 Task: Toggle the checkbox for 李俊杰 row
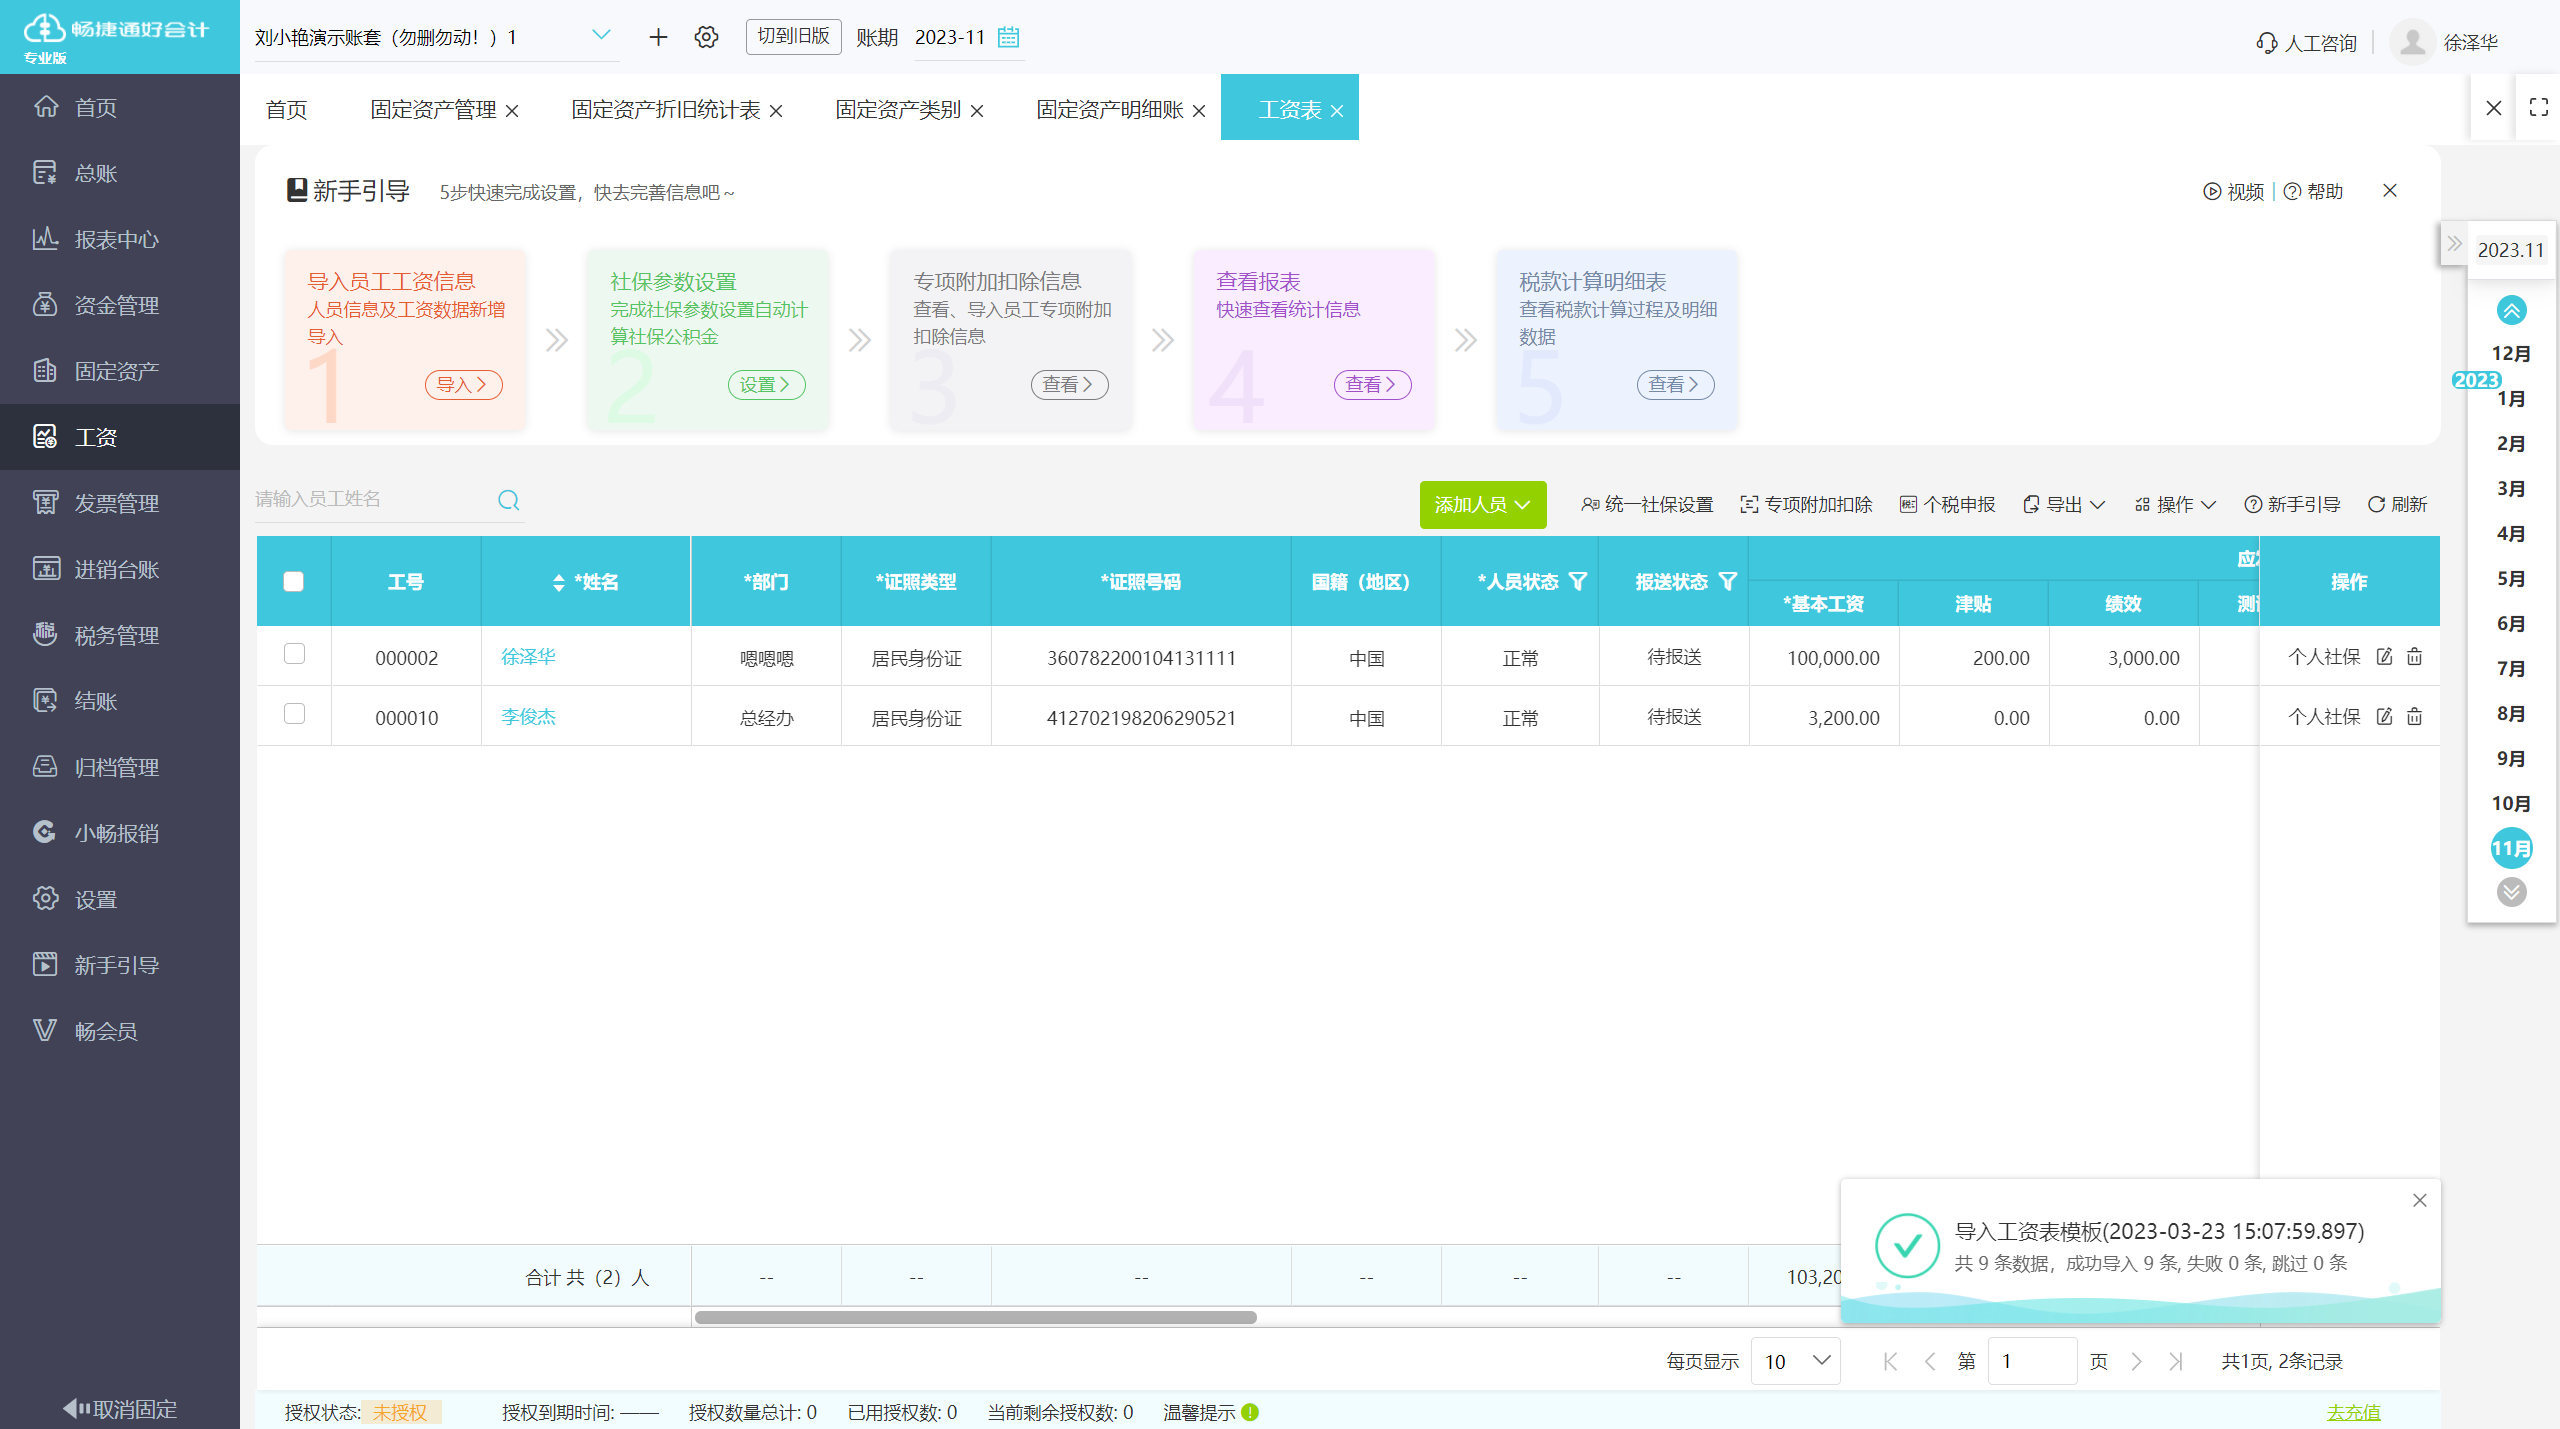tap(294, 714)
